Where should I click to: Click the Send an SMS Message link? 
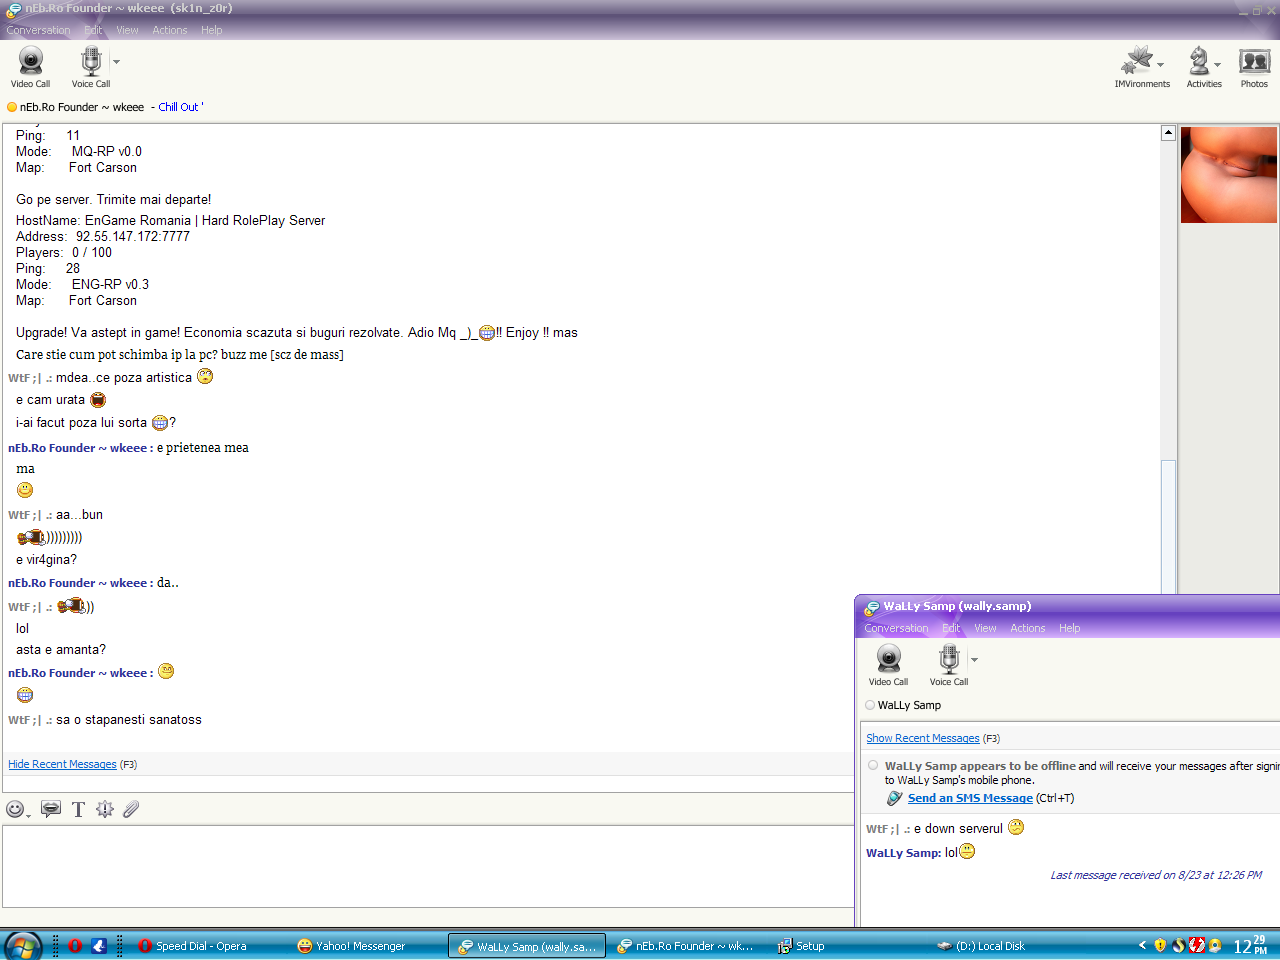pyautogui.click(x=969, y=798)
